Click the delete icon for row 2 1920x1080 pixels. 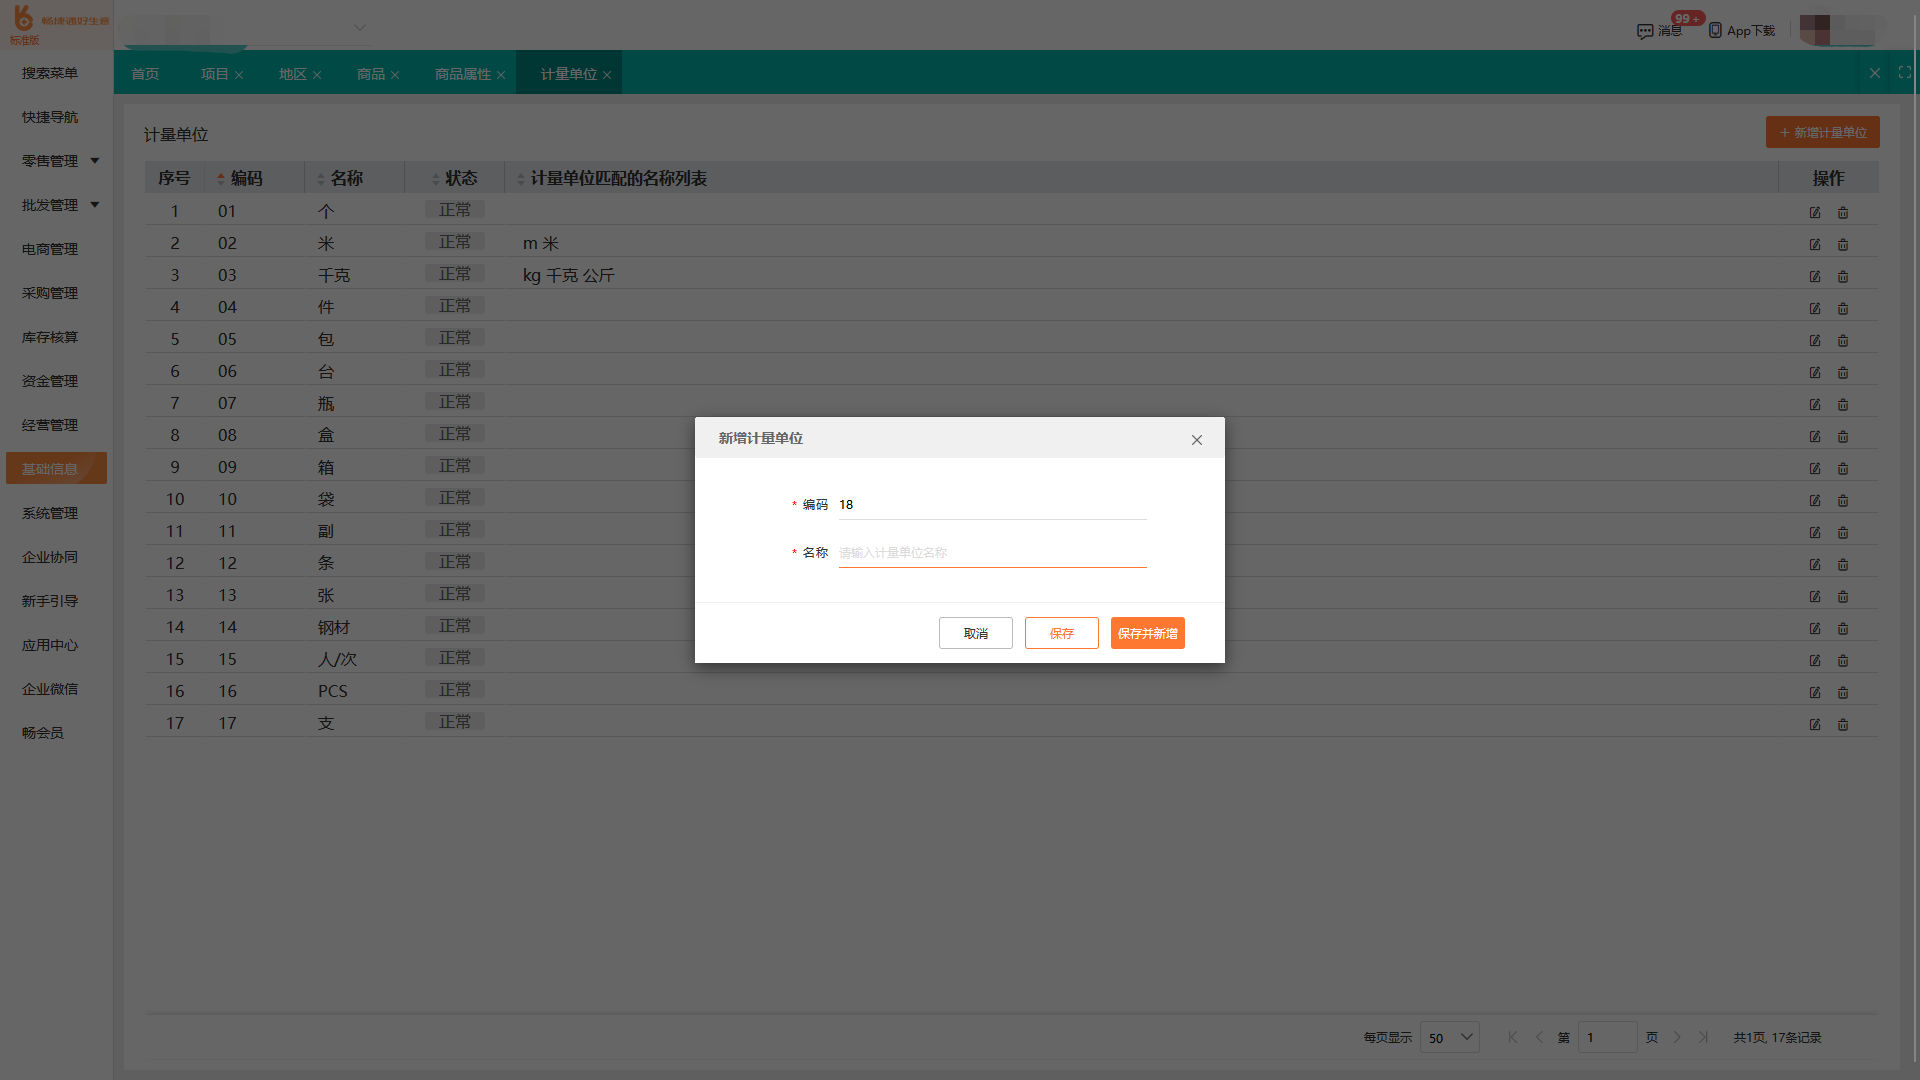(1844, 243)
